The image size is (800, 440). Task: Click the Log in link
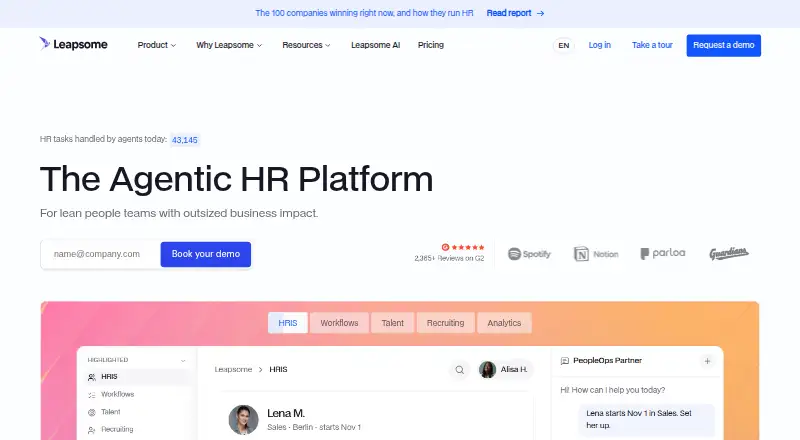599,45
